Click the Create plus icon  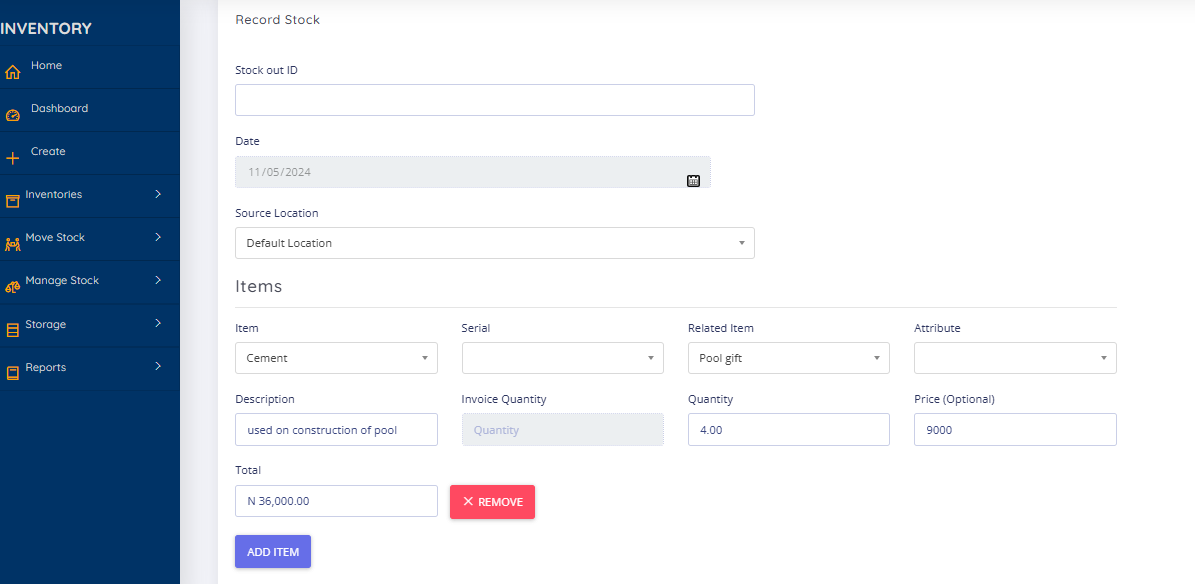click(13, 158)
